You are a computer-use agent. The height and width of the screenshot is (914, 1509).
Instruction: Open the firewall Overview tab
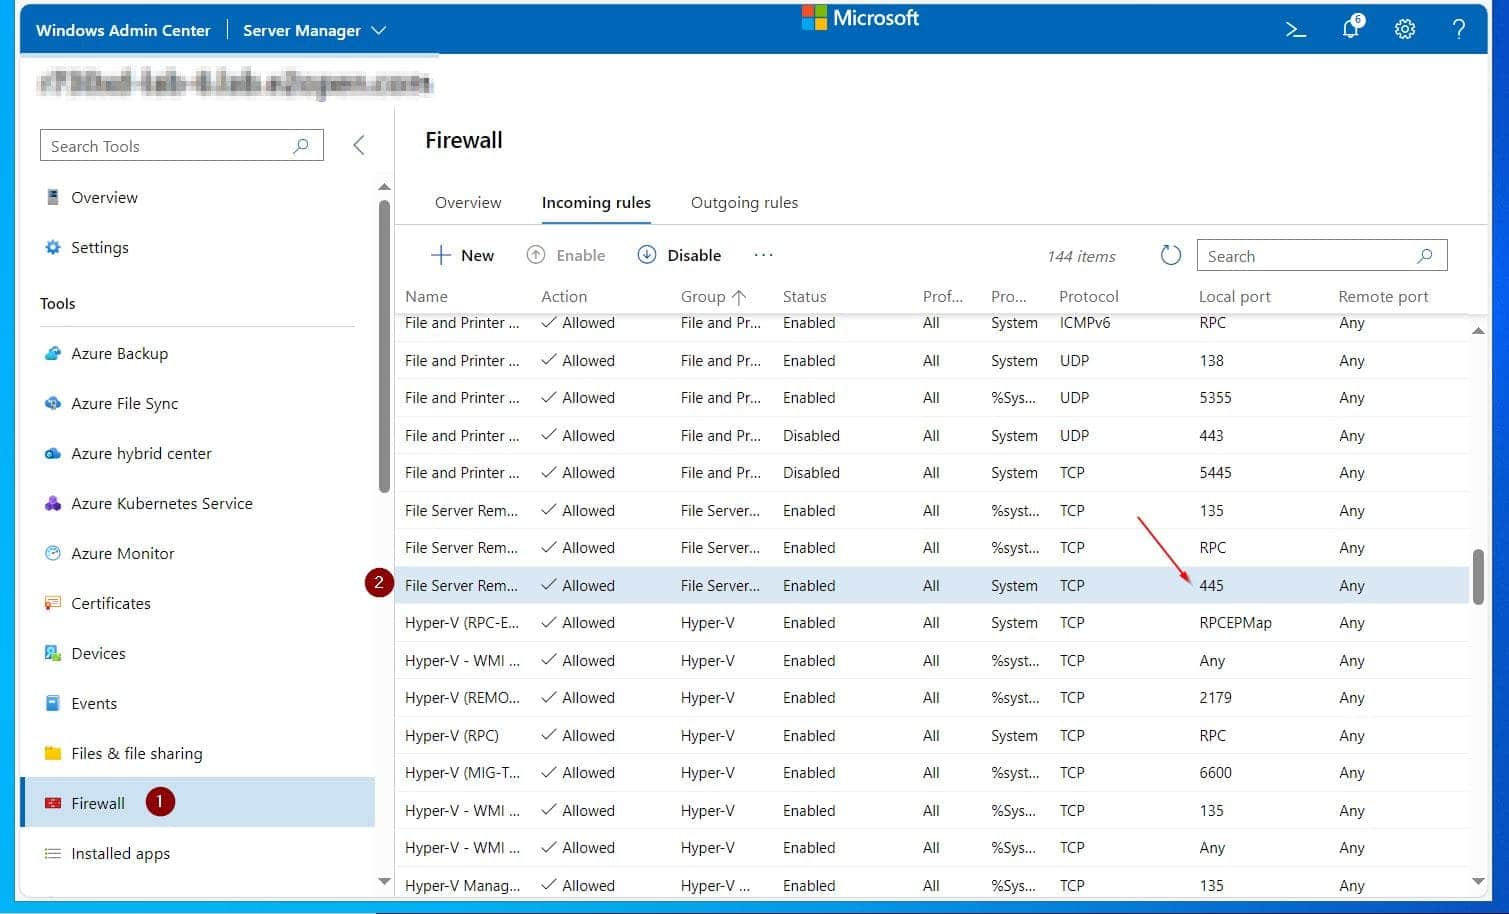pos(468,202)
